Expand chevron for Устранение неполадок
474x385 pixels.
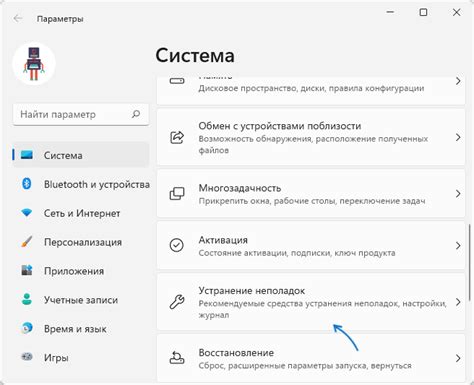click(x=458, y=302)
